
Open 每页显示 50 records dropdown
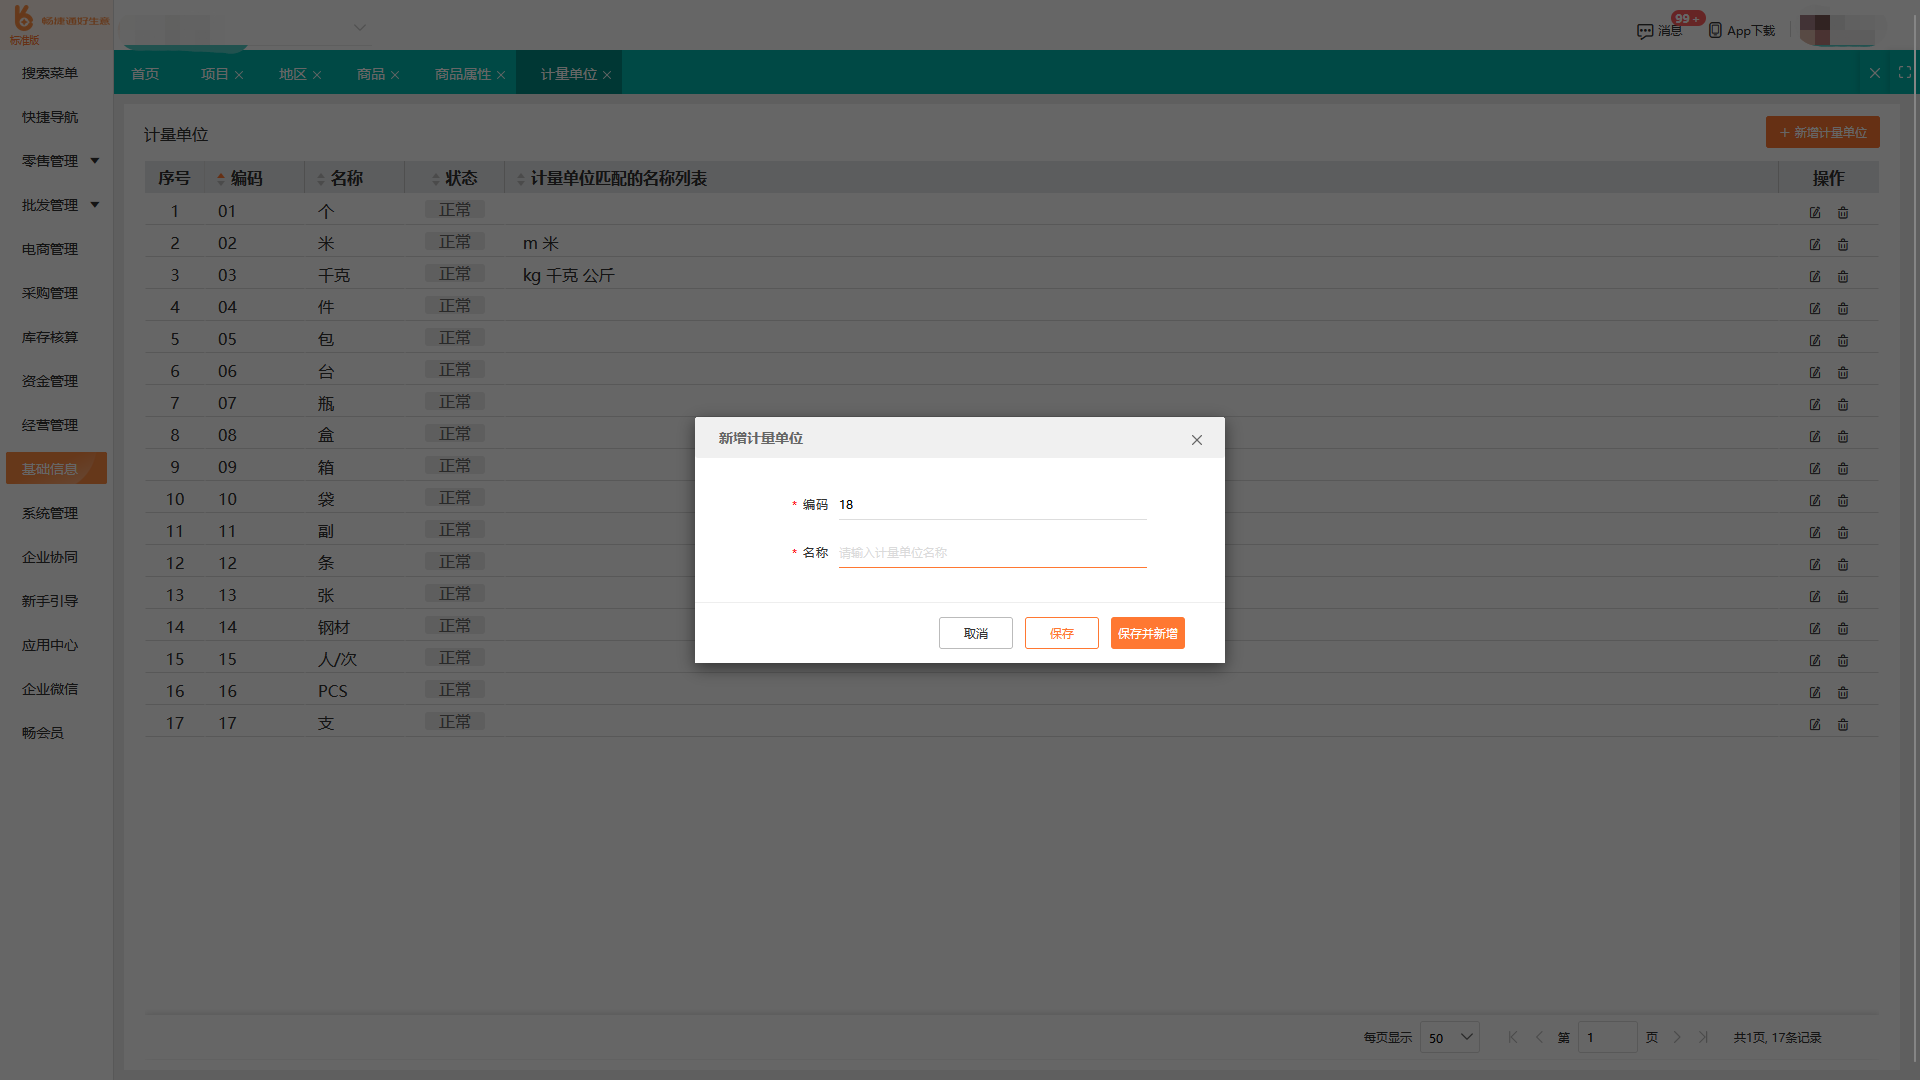pos(1452,1036)
